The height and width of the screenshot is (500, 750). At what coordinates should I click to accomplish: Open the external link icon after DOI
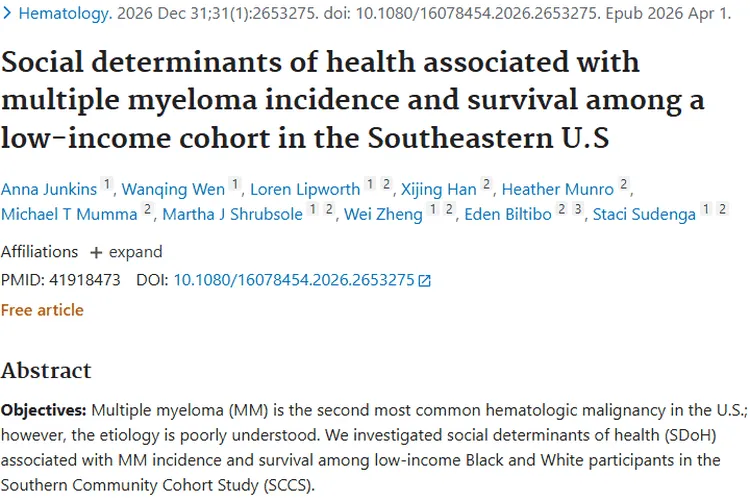[424, 281]
